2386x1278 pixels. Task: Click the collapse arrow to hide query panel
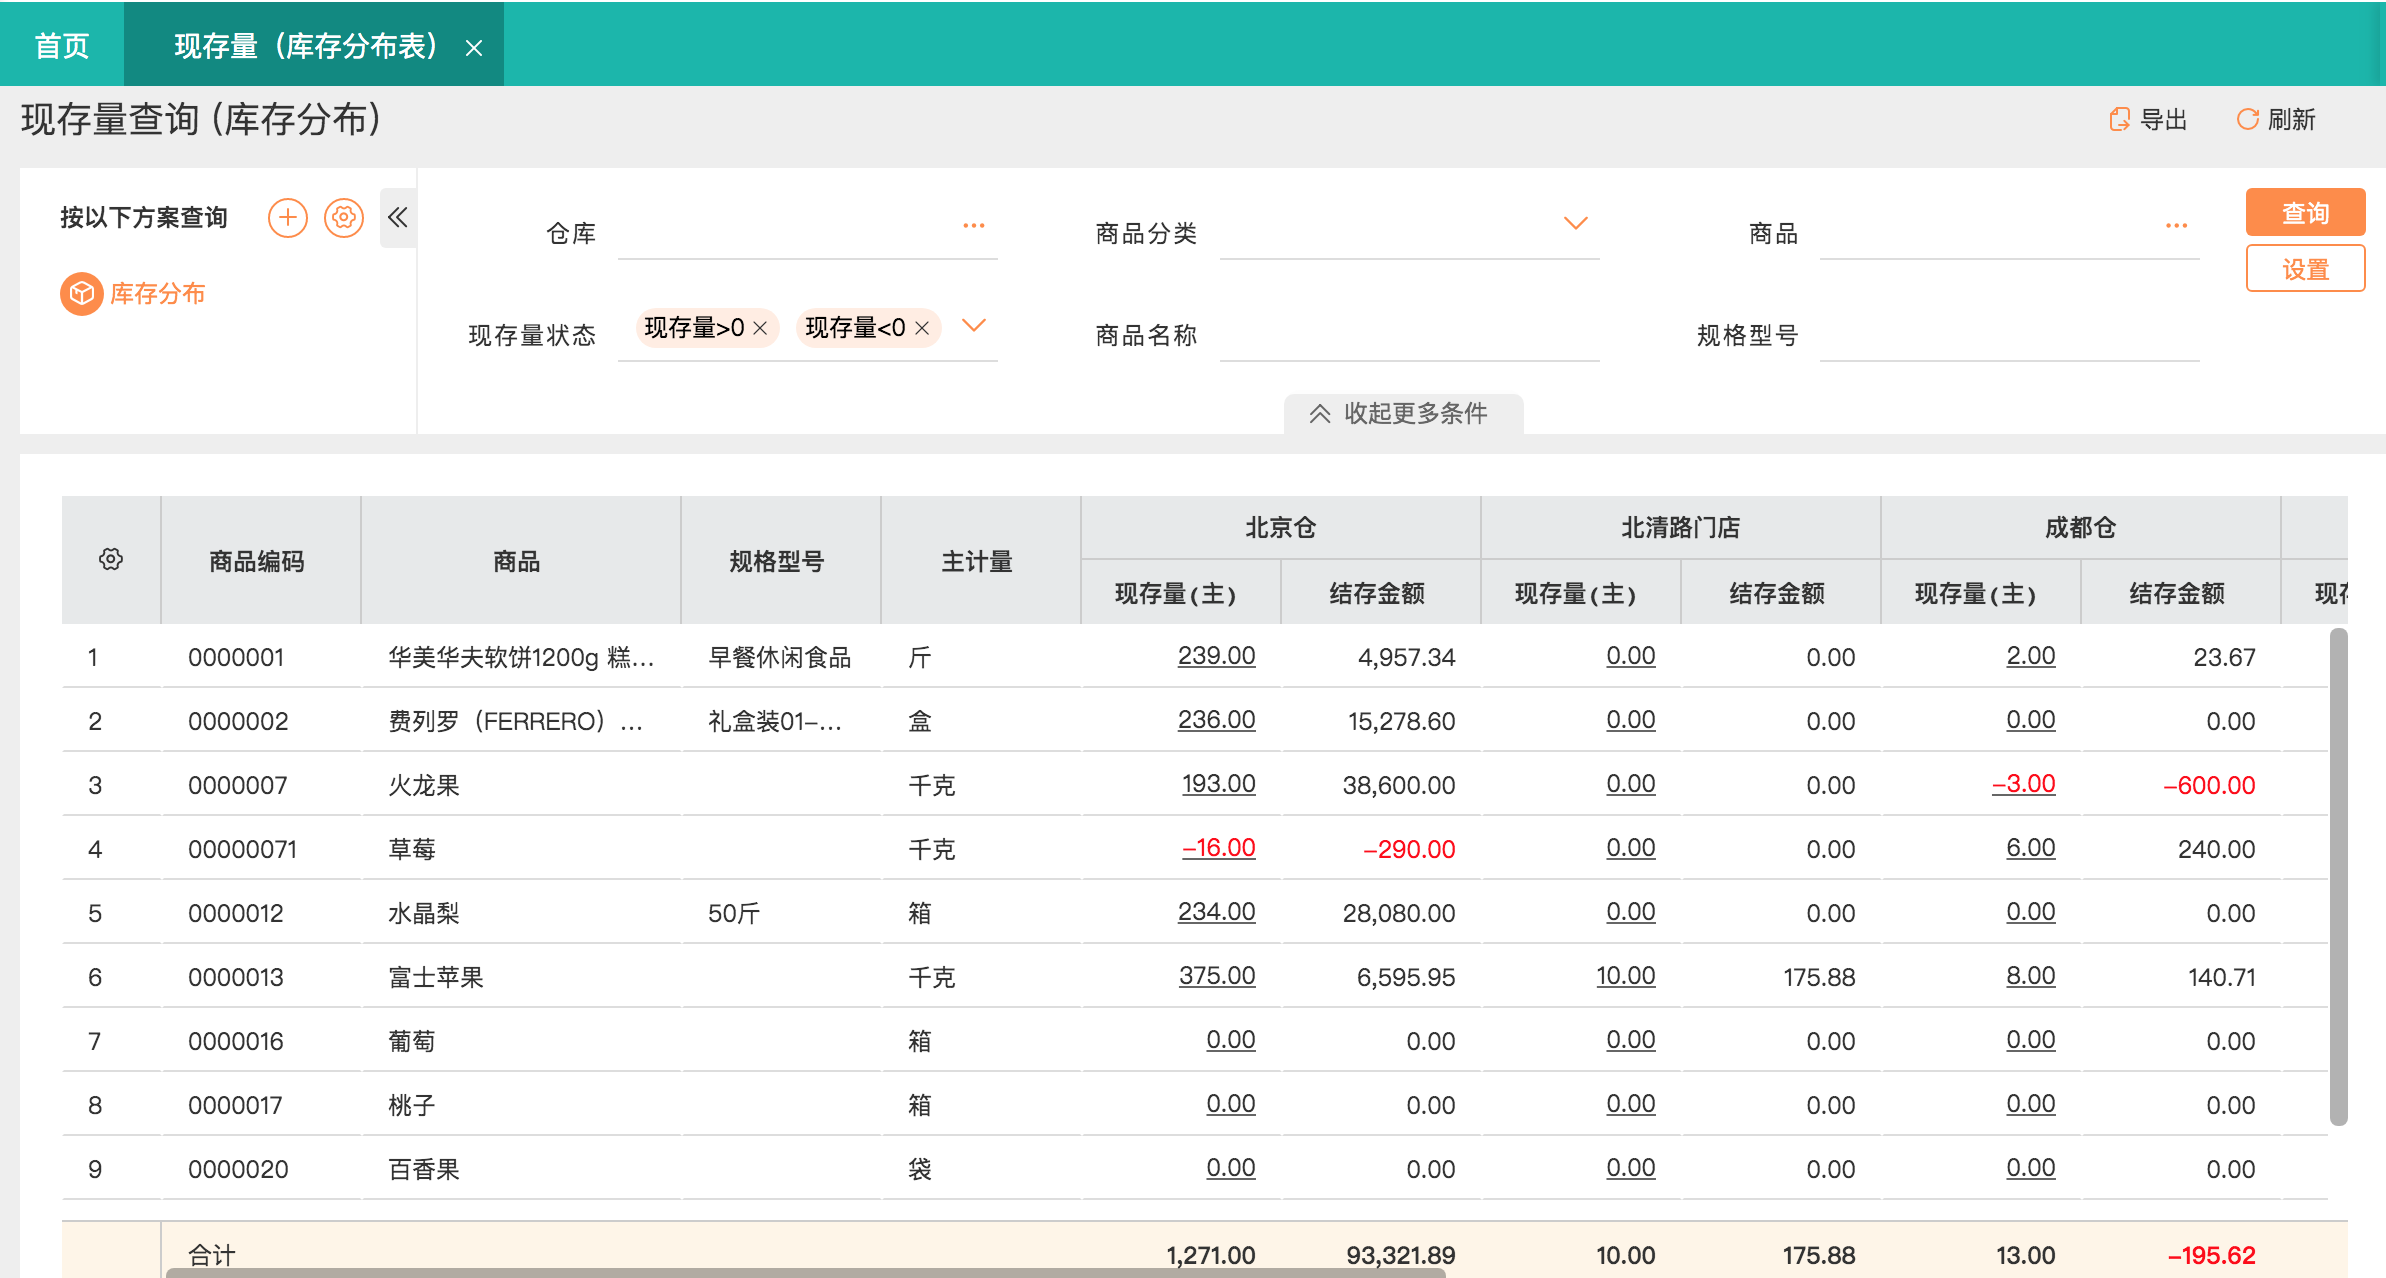398,218
